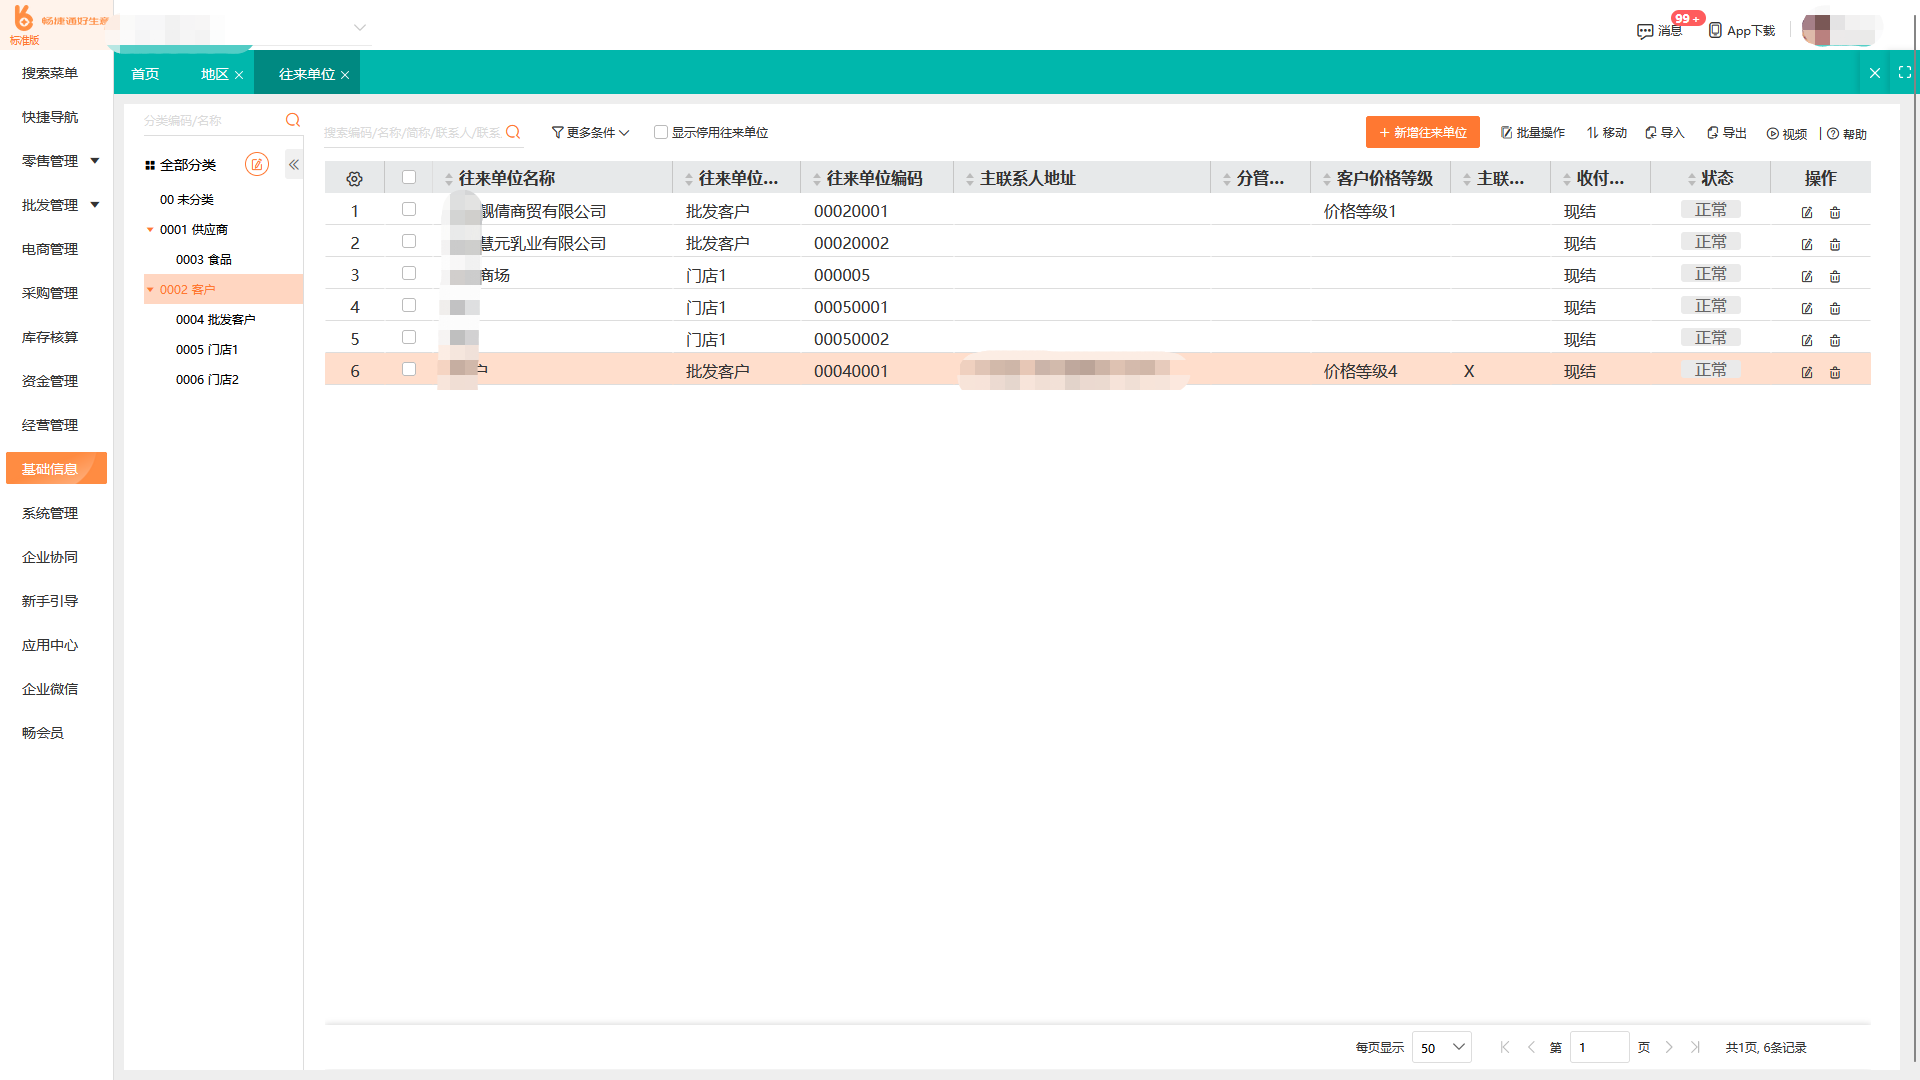
Task: Toggle display disabled往来单位 checkbox
Action: (x=661, y=132)
